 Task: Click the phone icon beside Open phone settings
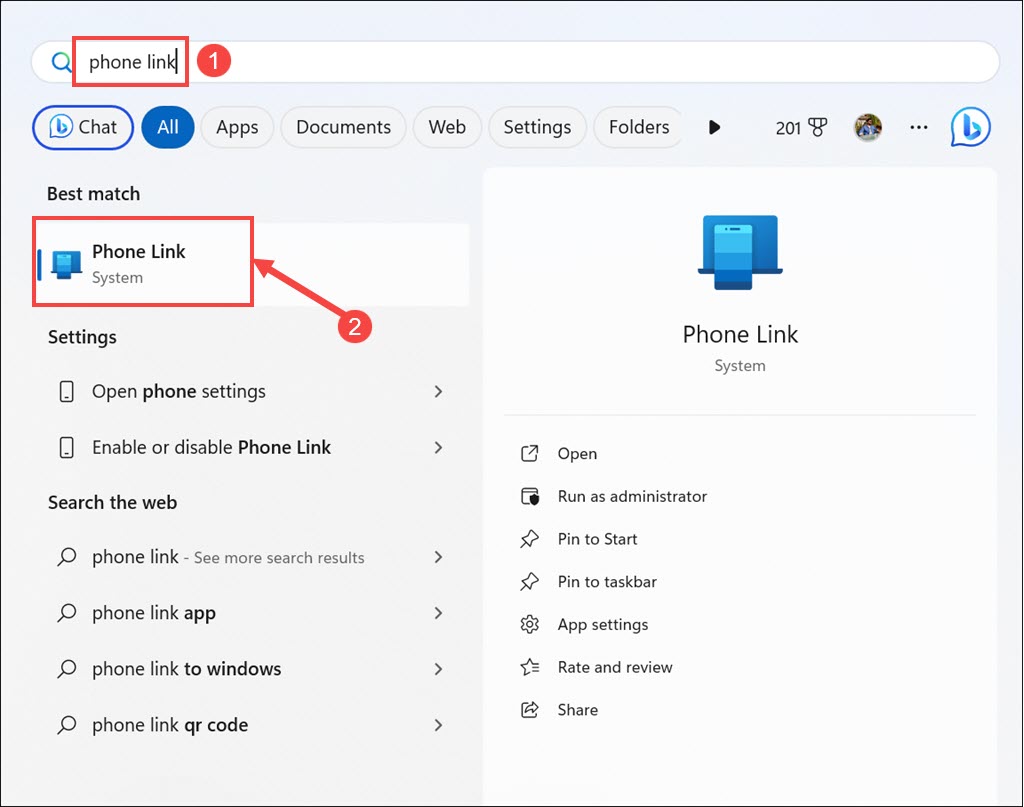click(x=67, y=392)
